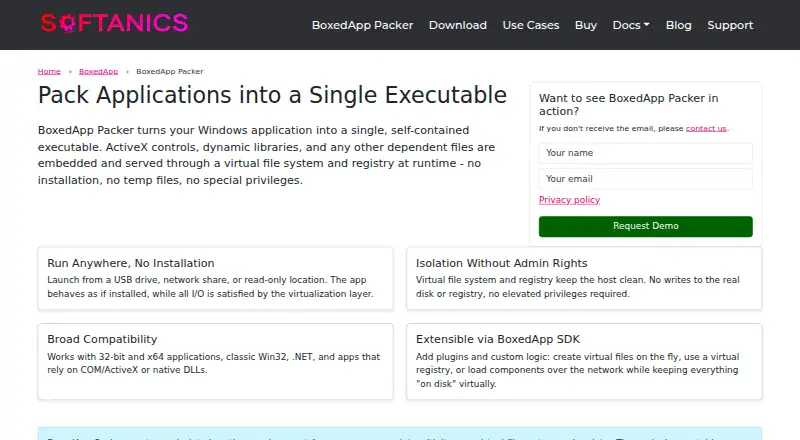
Task: Click 'Want to see BoxedApp Packer in action?' heading
Action: pos(629,105)
